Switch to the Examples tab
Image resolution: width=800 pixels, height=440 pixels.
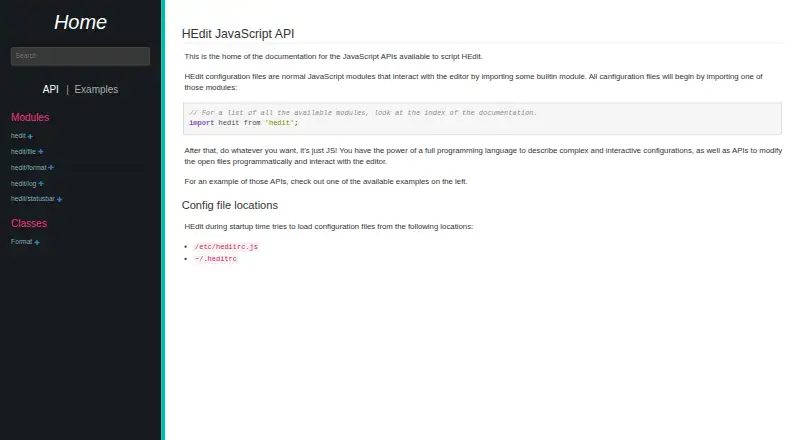96,89
